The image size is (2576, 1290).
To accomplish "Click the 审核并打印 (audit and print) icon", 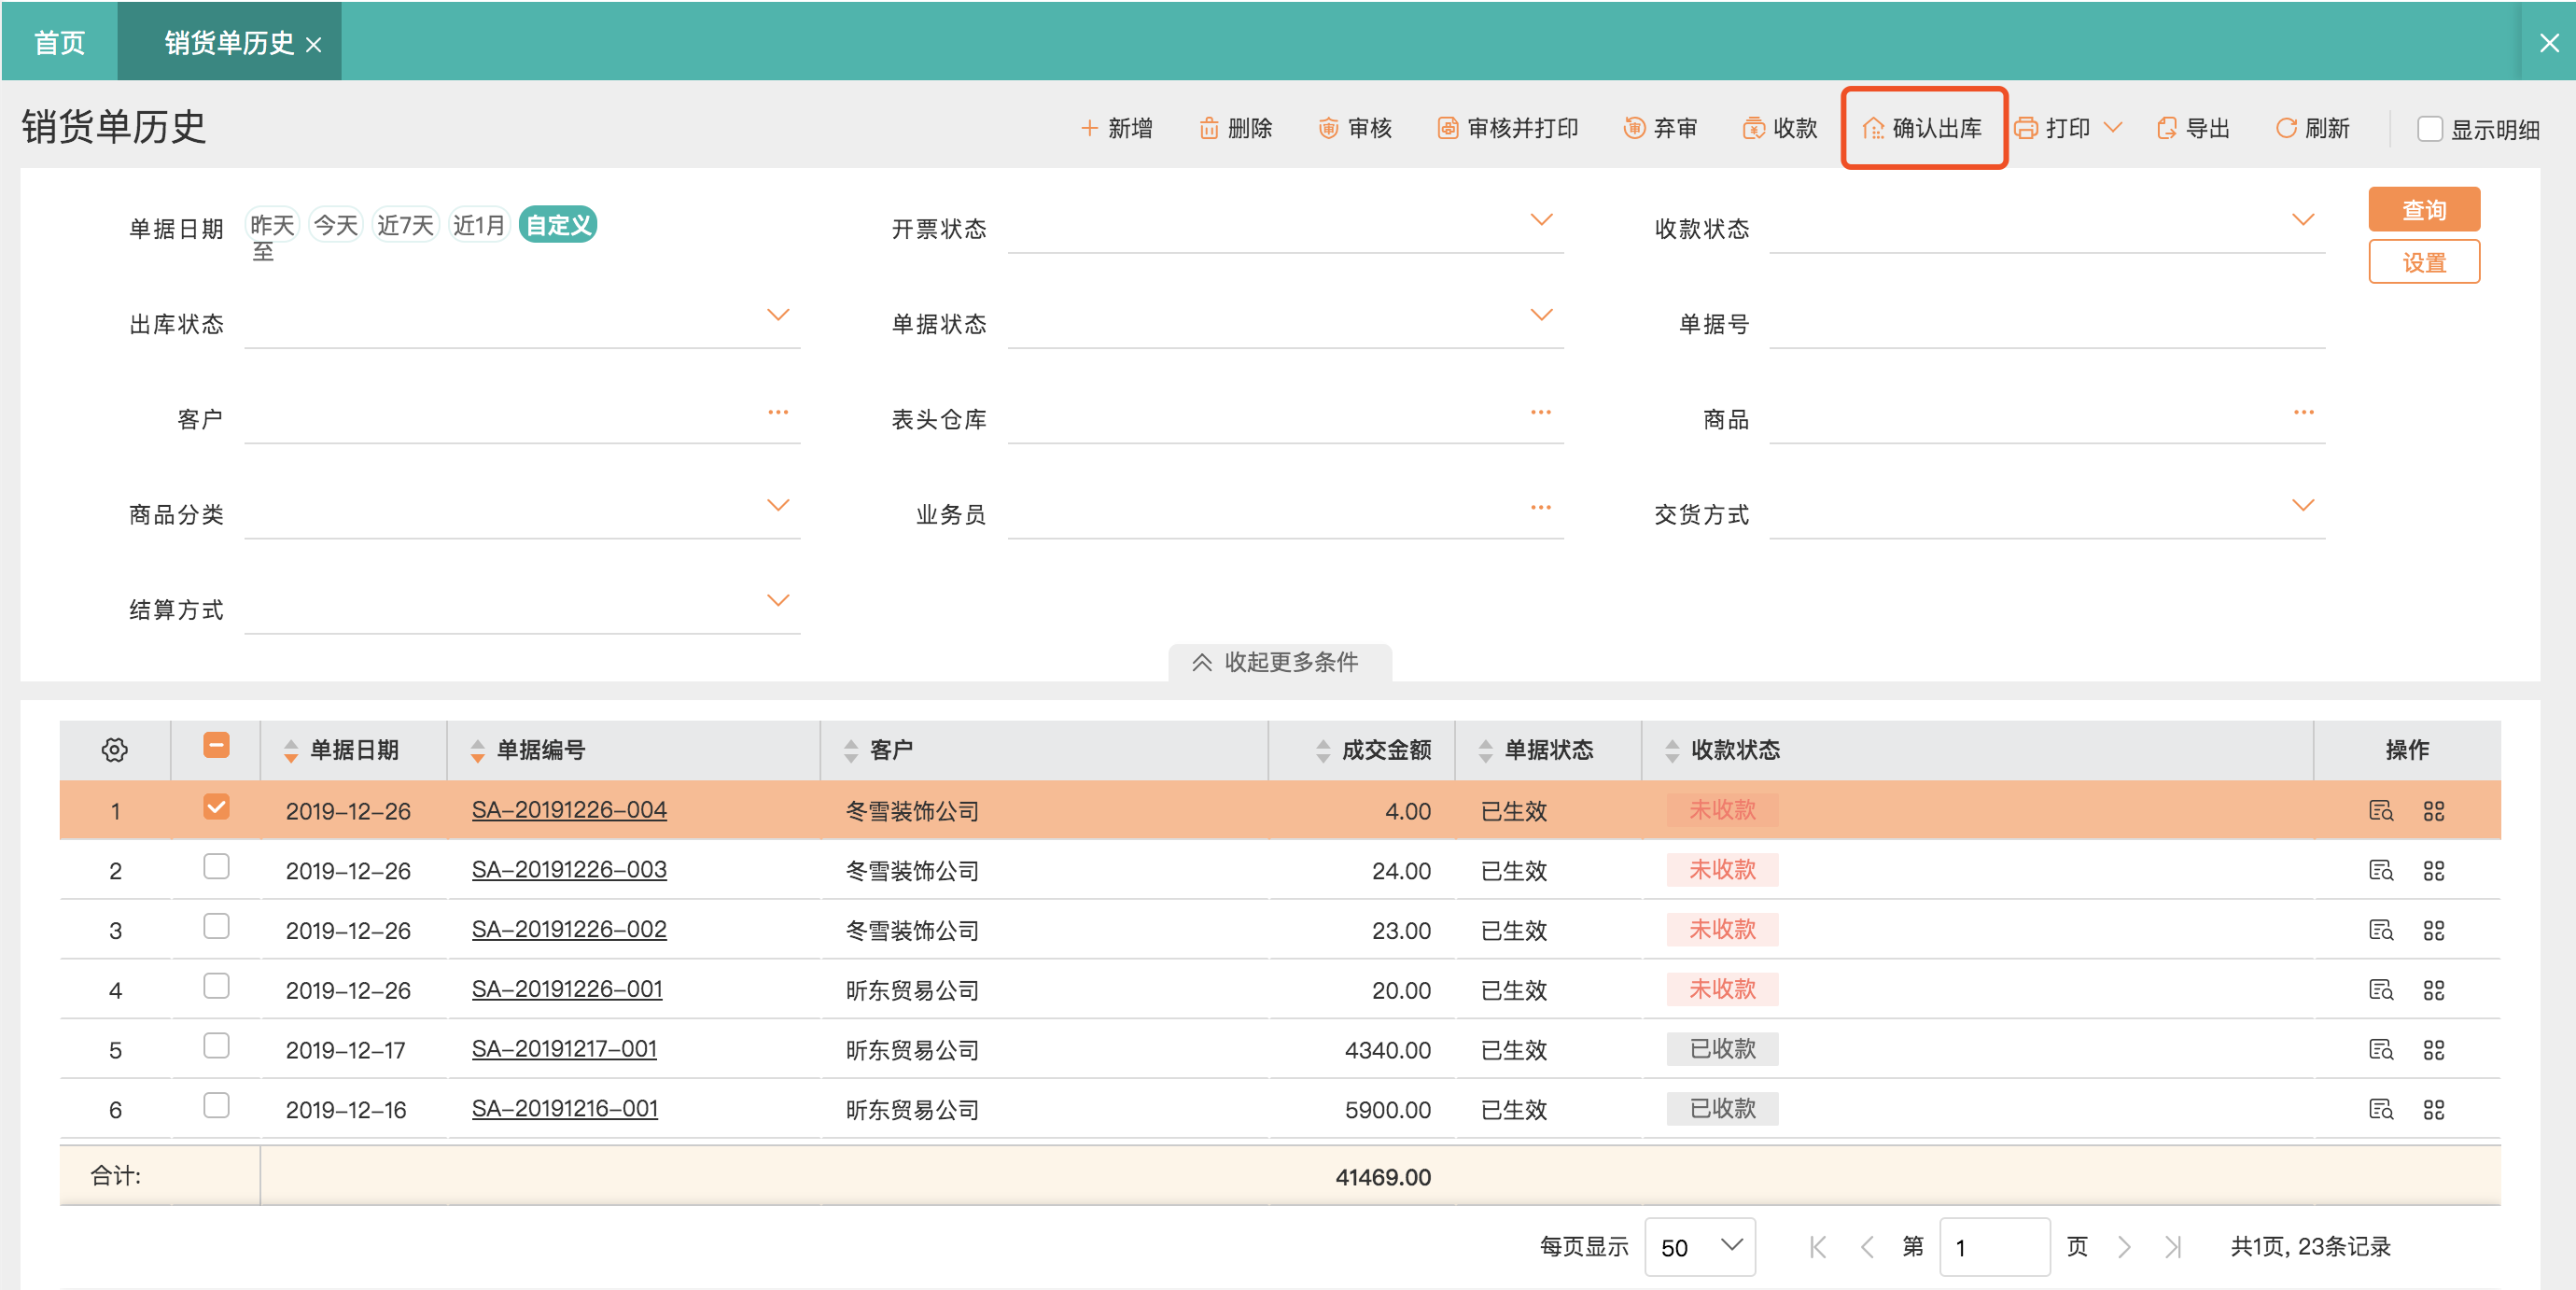I will pos(1448,130).
